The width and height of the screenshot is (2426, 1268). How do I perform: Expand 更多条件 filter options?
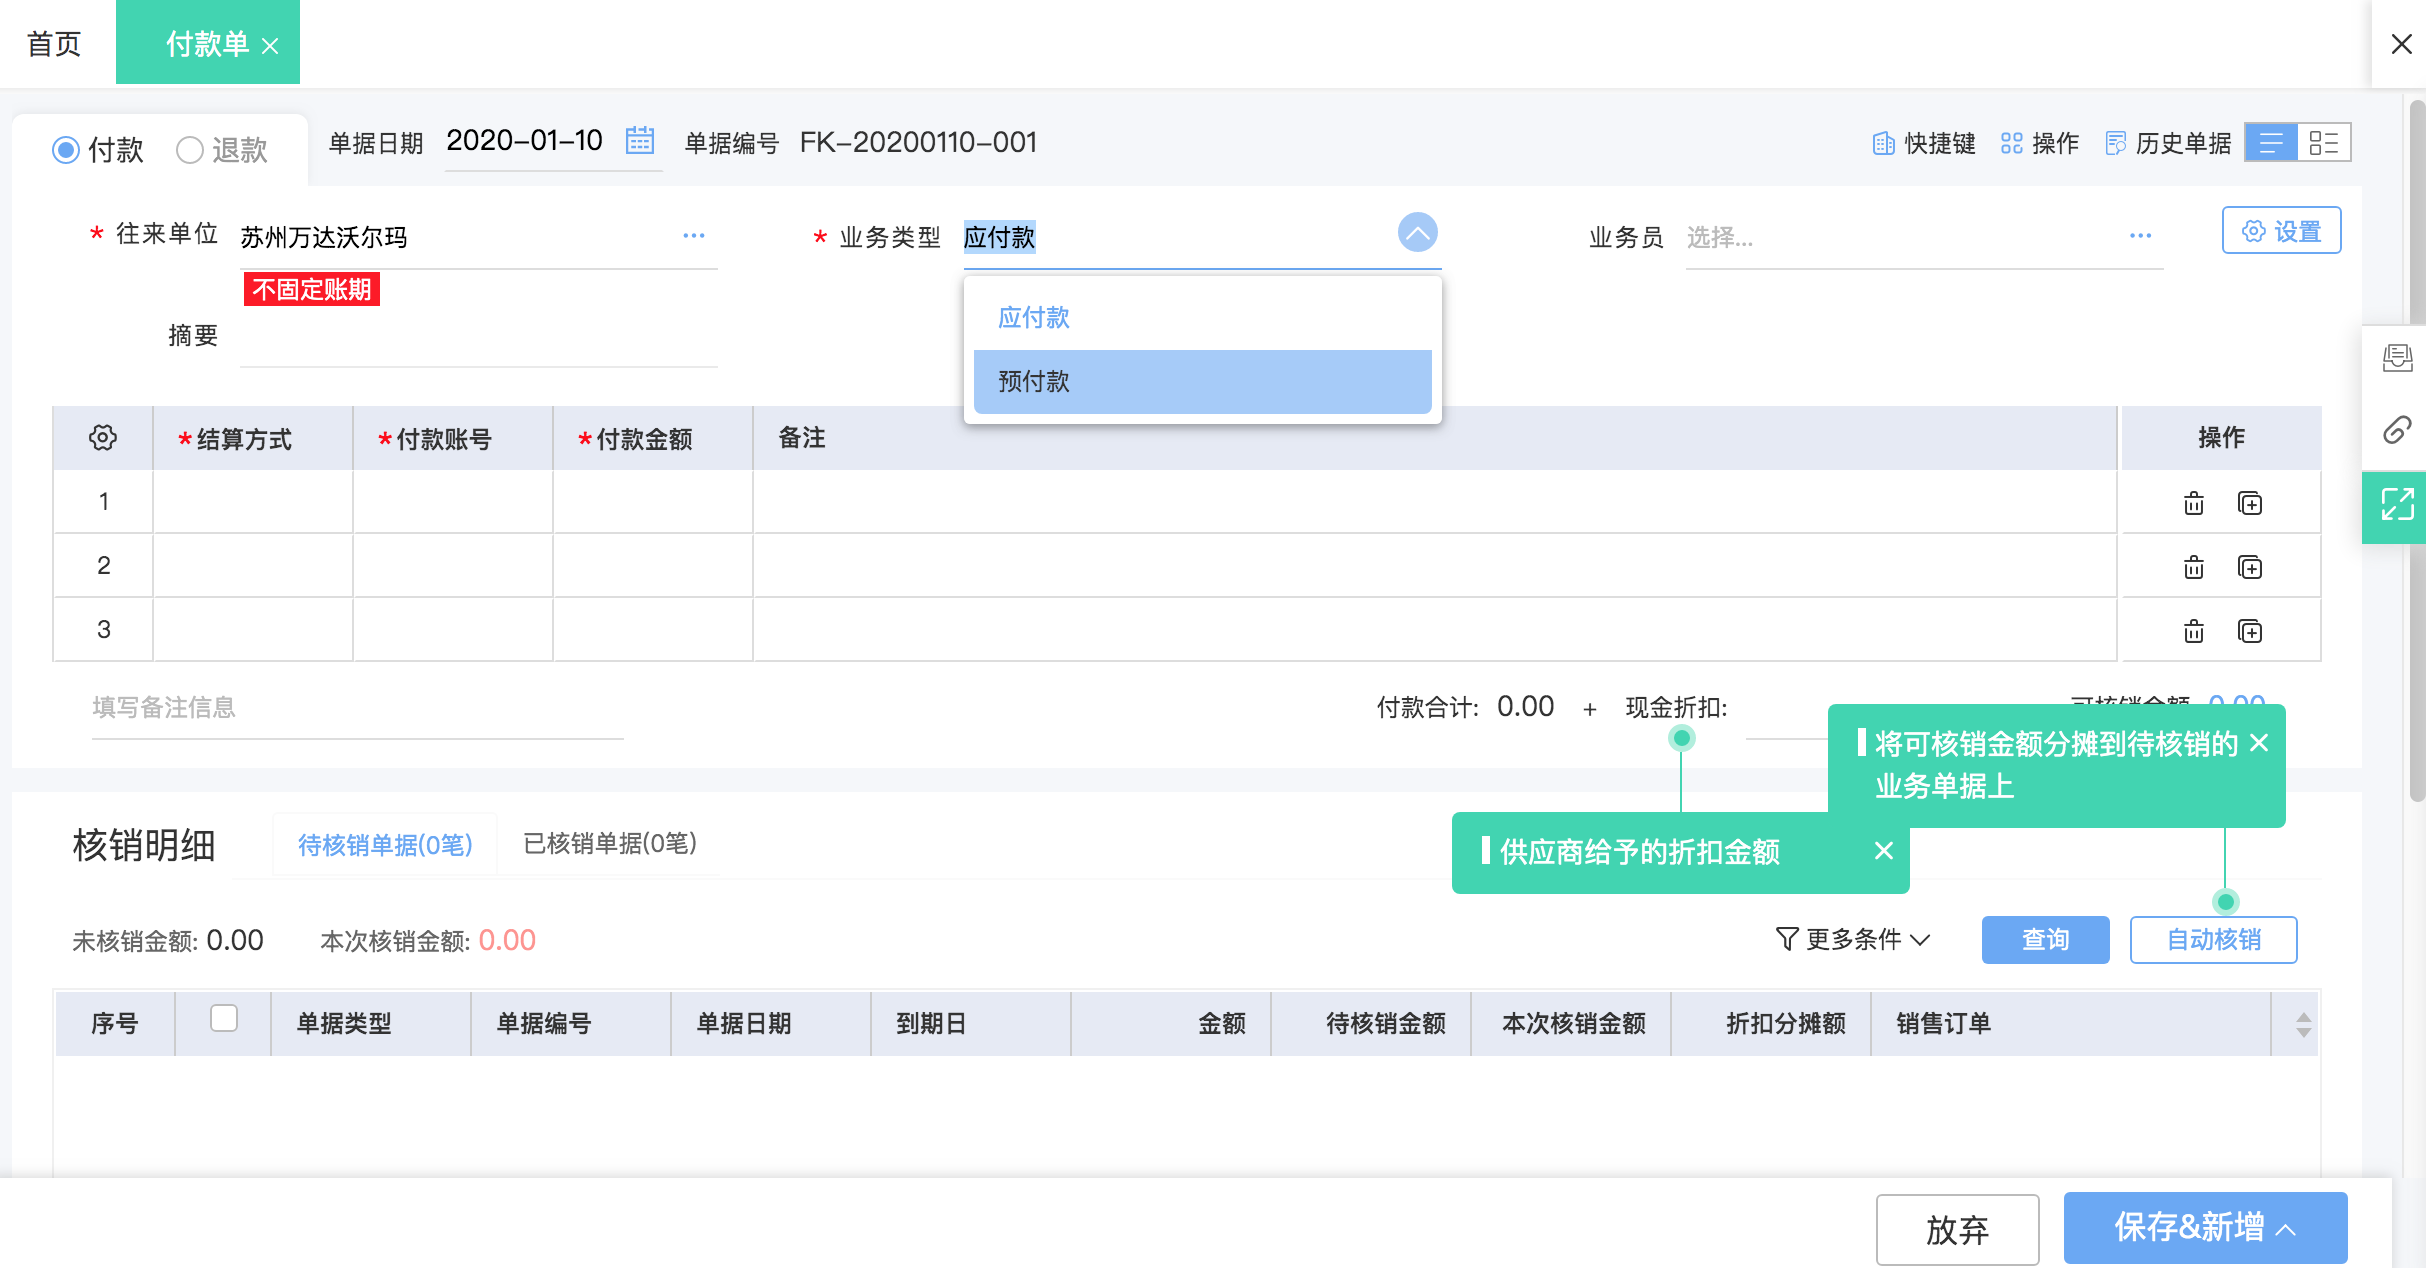tap(1856, 941)
